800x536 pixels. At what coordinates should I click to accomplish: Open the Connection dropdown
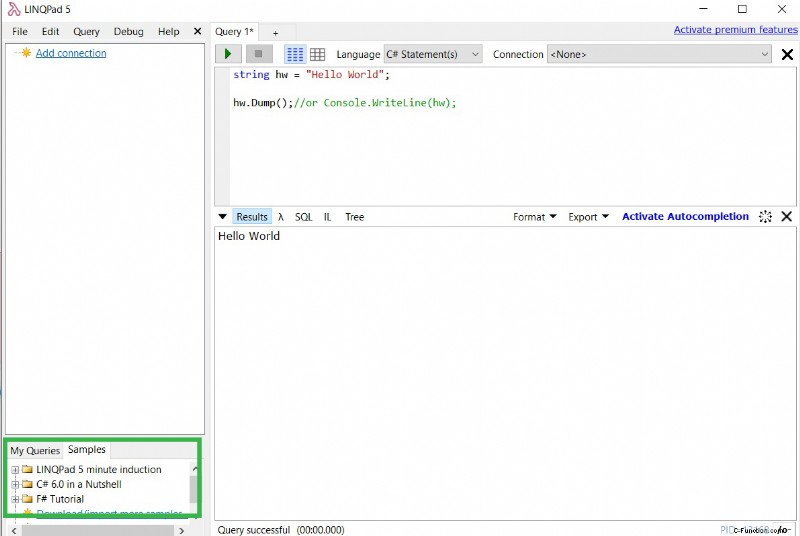660,54
